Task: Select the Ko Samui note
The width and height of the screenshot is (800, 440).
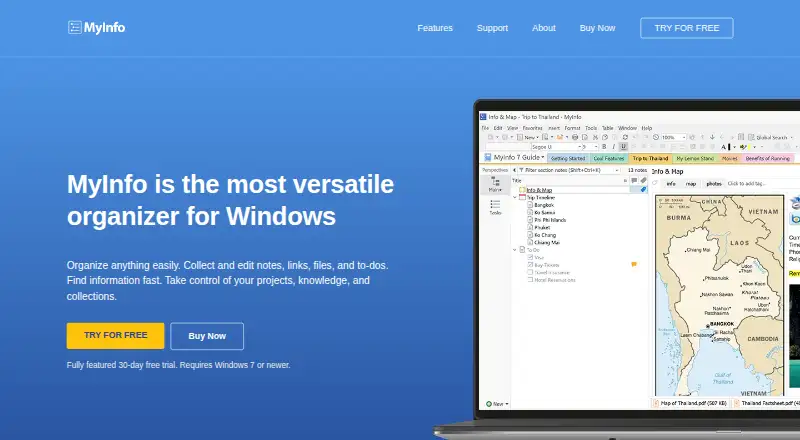Action: coord(544,212)
